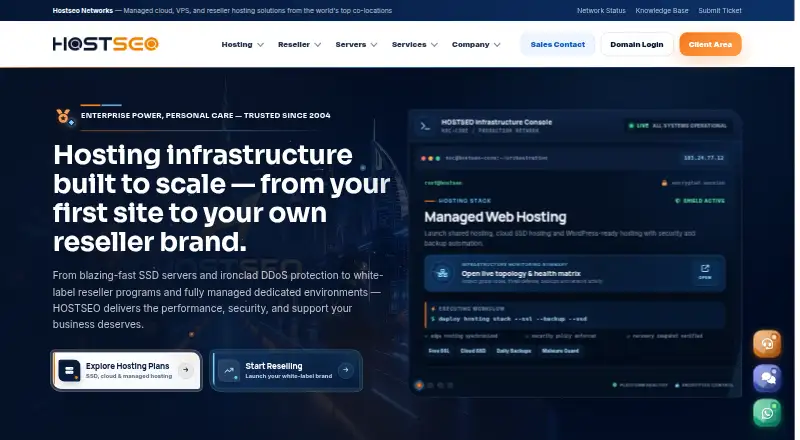Screen dimensions: 800x440
Task: Open the Servers navigation menu
Action: (356, 44)
